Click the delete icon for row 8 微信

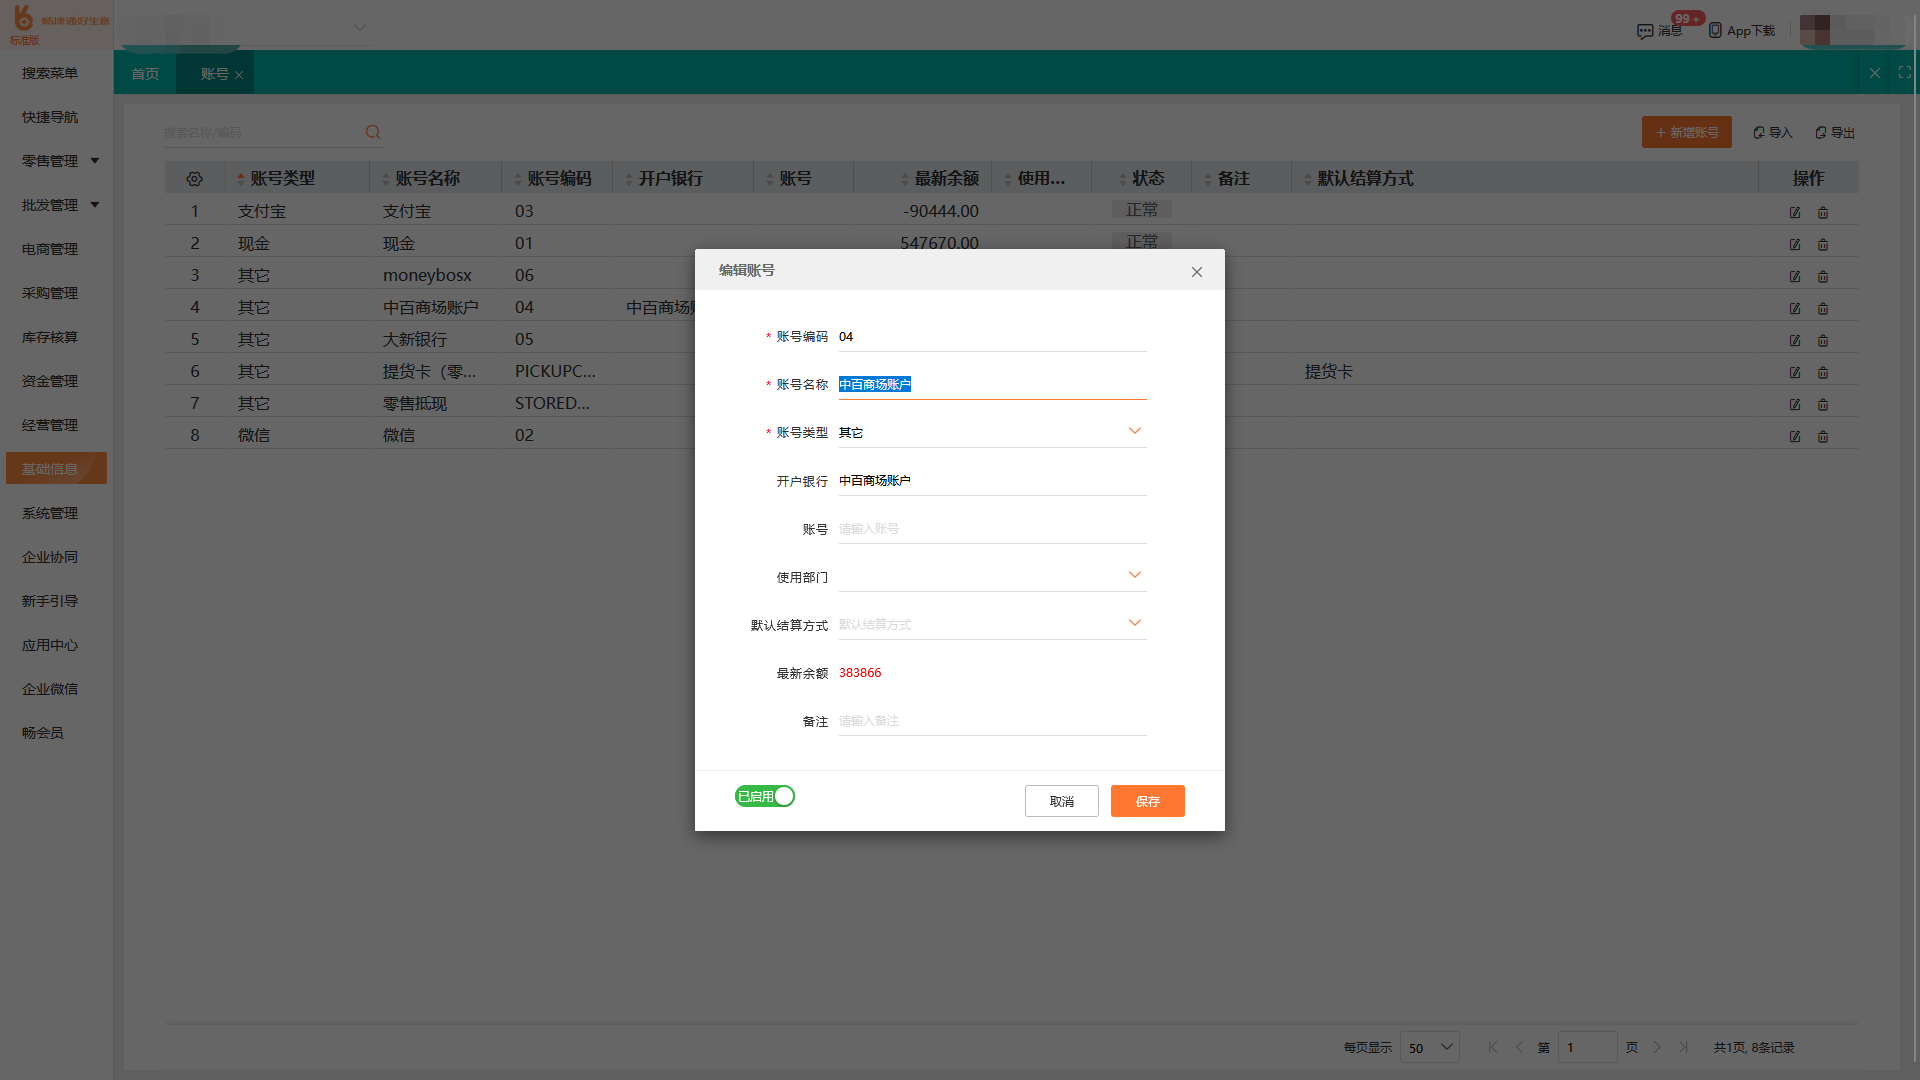[1824, 435]
